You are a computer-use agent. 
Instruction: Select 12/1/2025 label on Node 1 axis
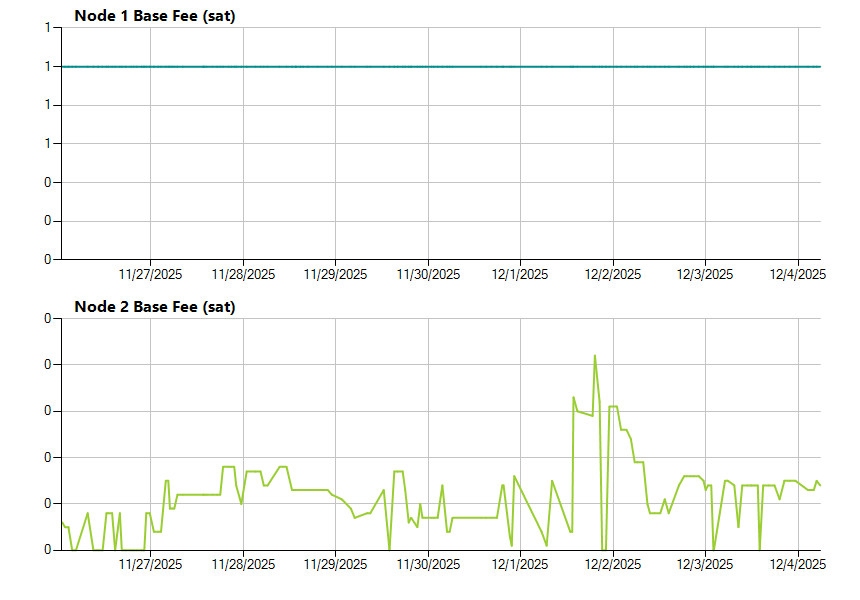tap(520, 274)
